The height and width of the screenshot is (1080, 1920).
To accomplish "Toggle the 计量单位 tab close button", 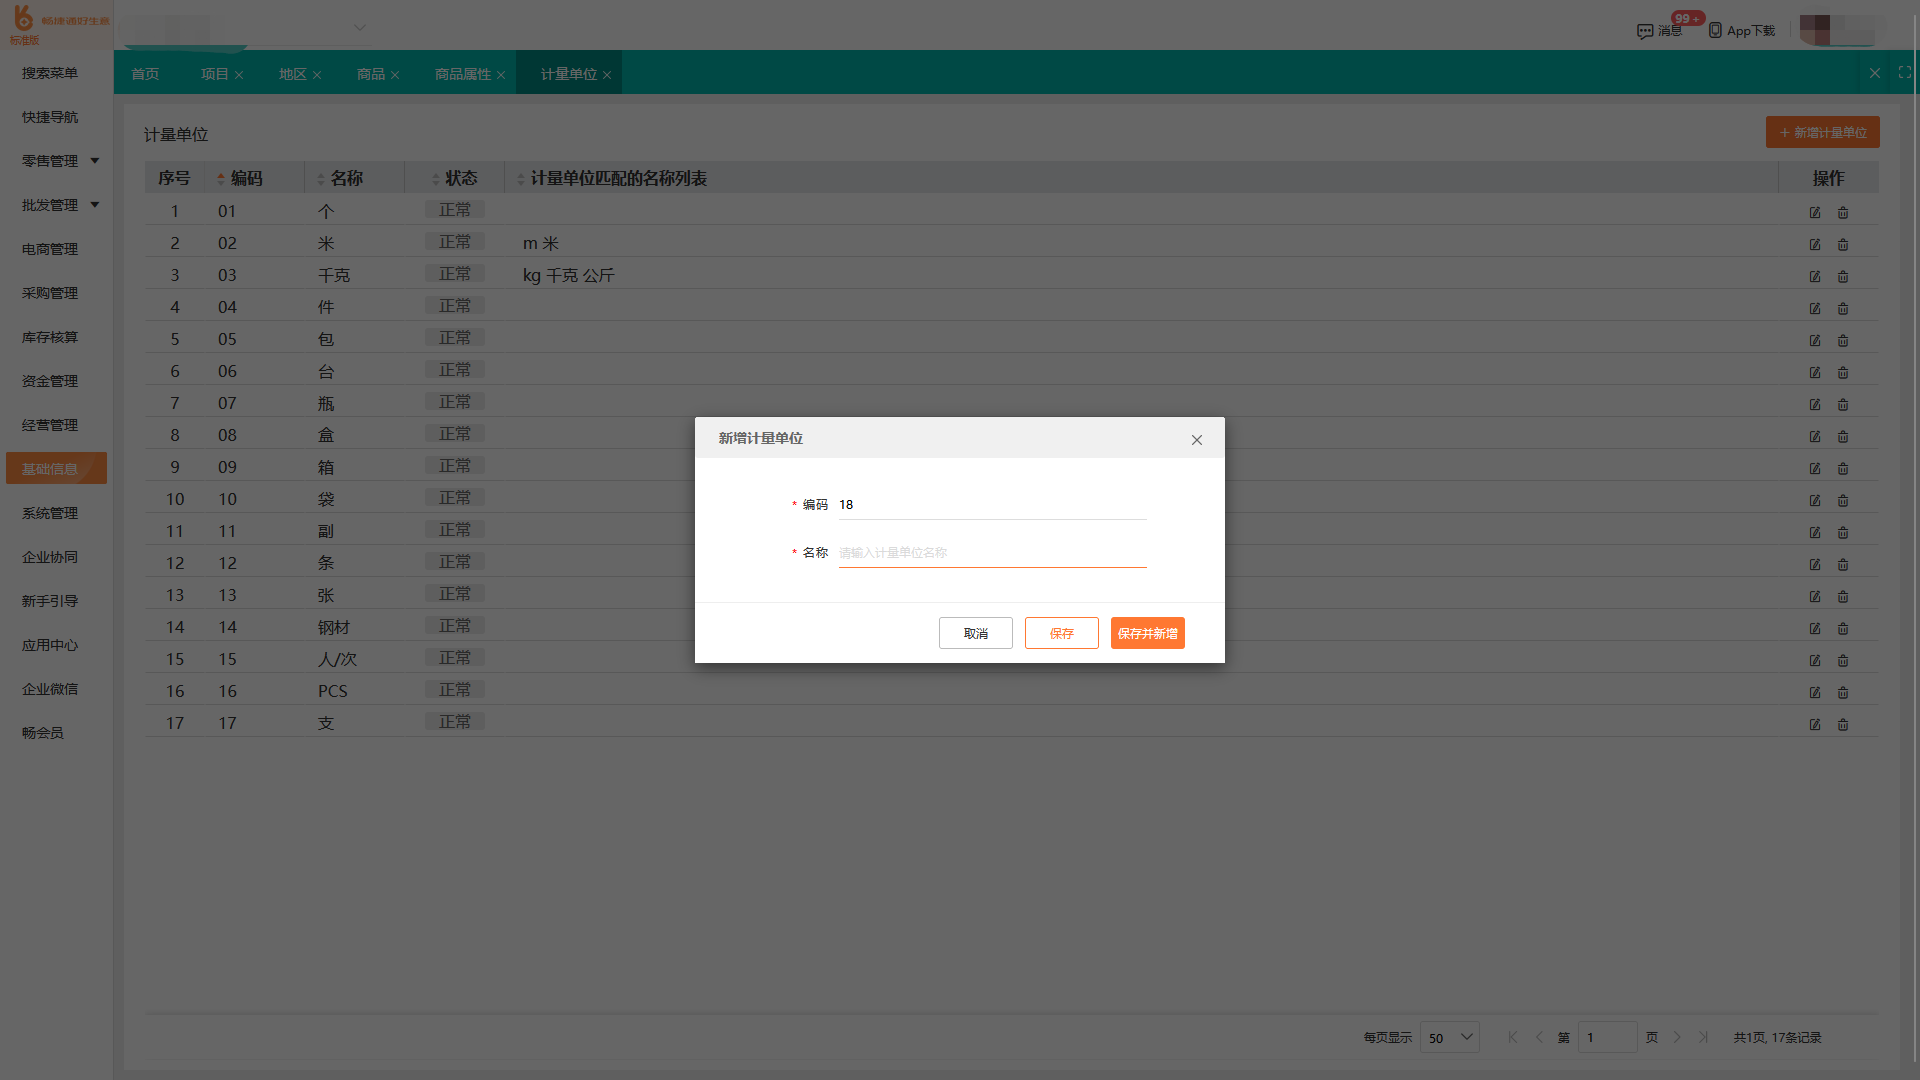I will (608, 74).
